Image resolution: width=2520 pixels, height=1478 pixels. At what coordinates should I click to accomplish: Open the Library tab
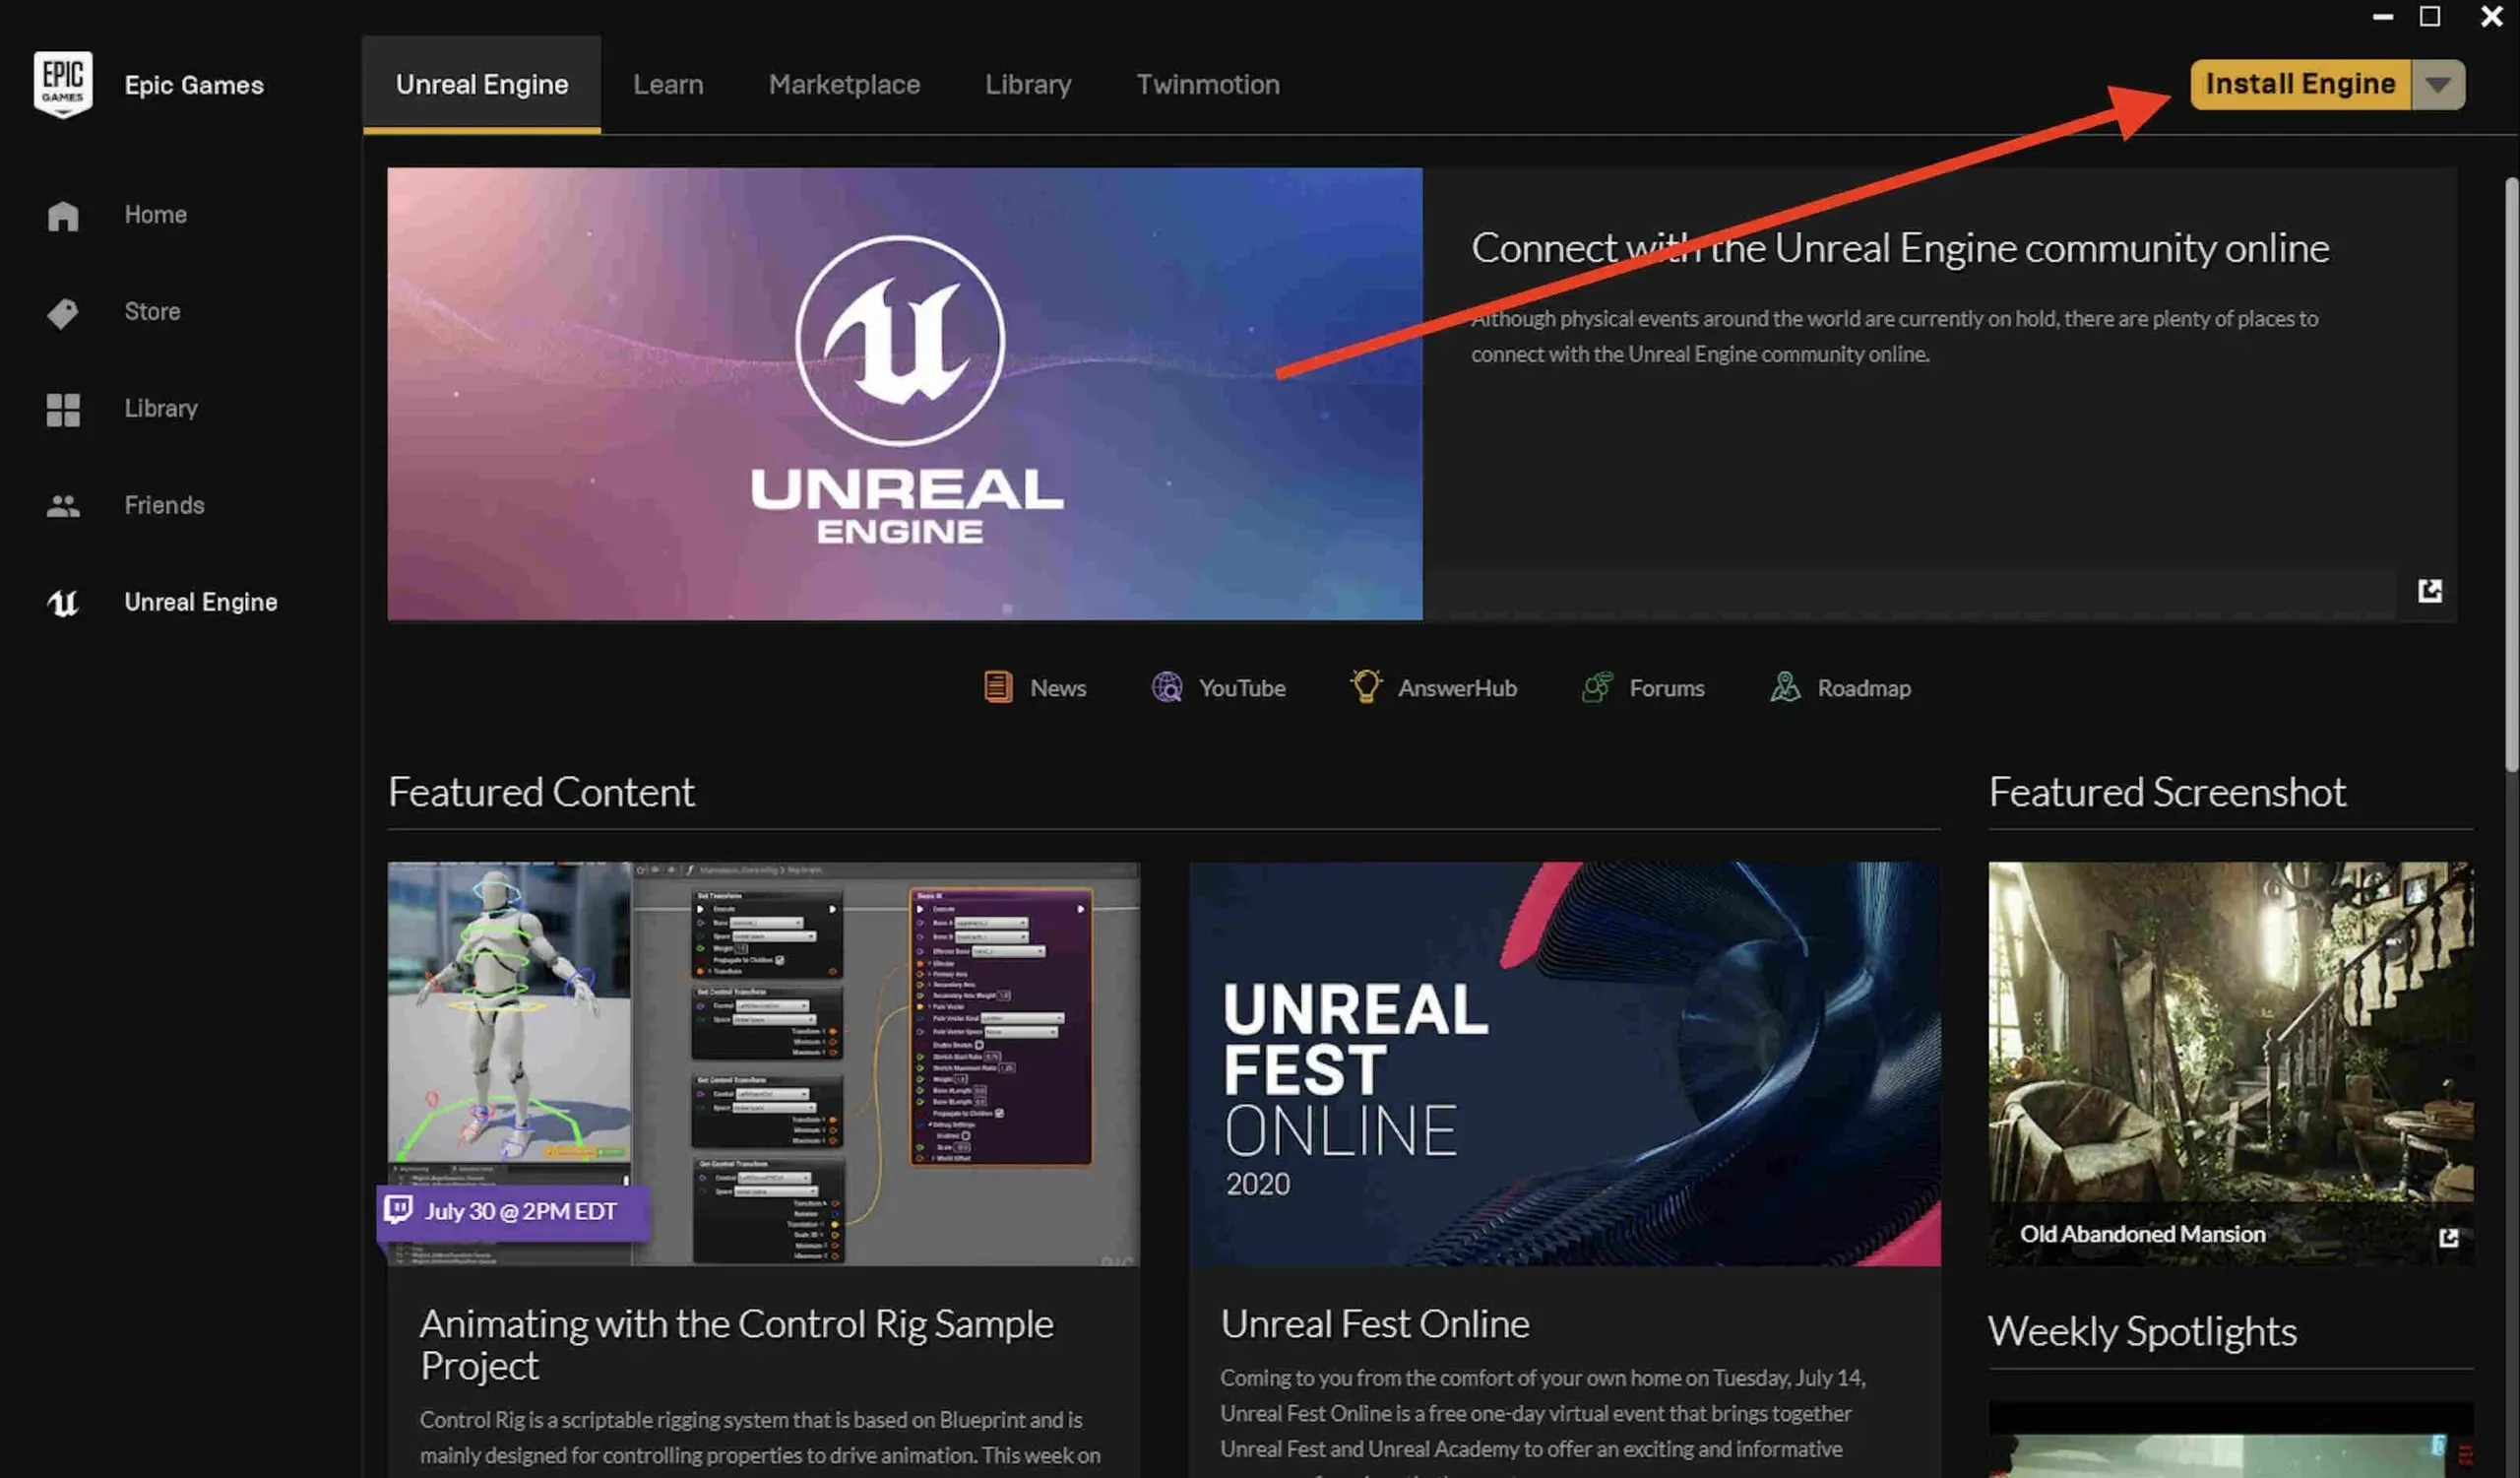1027,83
